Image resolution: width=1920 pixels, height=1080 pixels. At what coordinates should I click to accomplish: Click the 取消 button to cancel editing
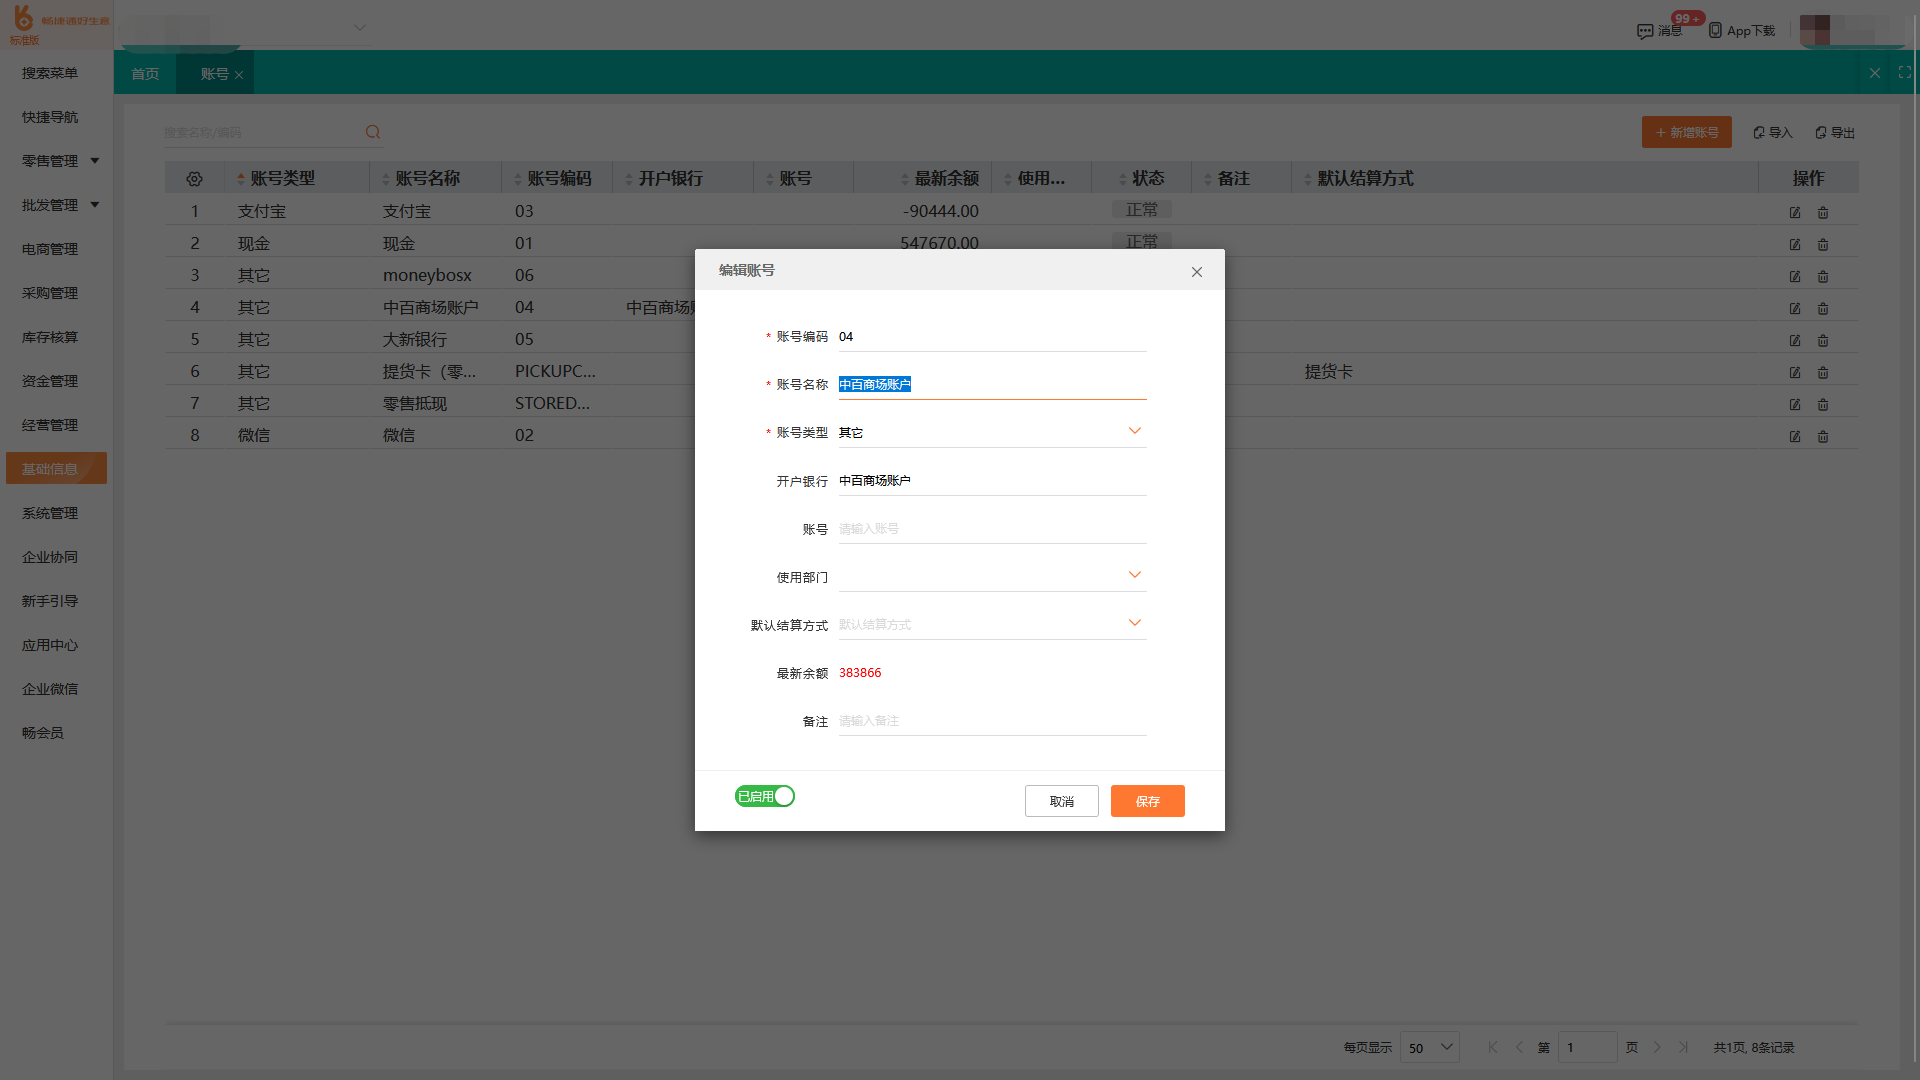(x=1063, y=800)
